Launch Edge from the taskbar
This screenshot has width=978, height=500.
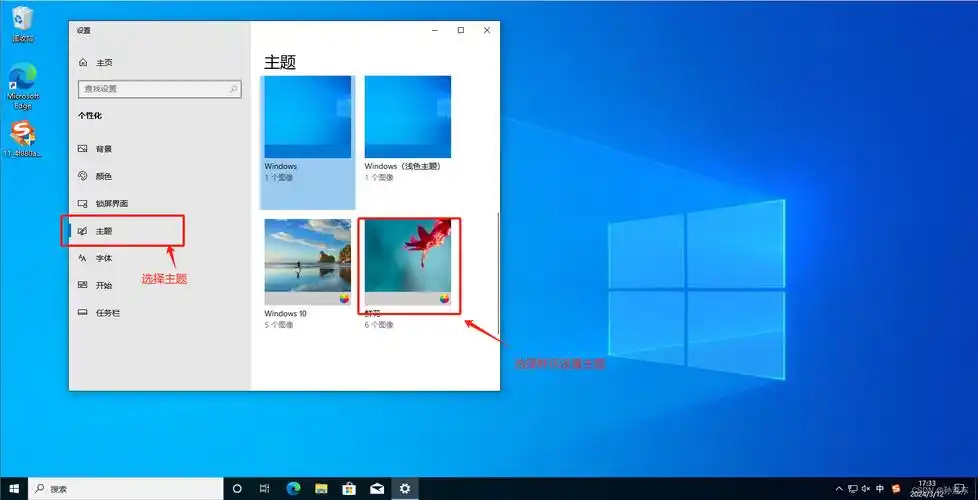293,489
